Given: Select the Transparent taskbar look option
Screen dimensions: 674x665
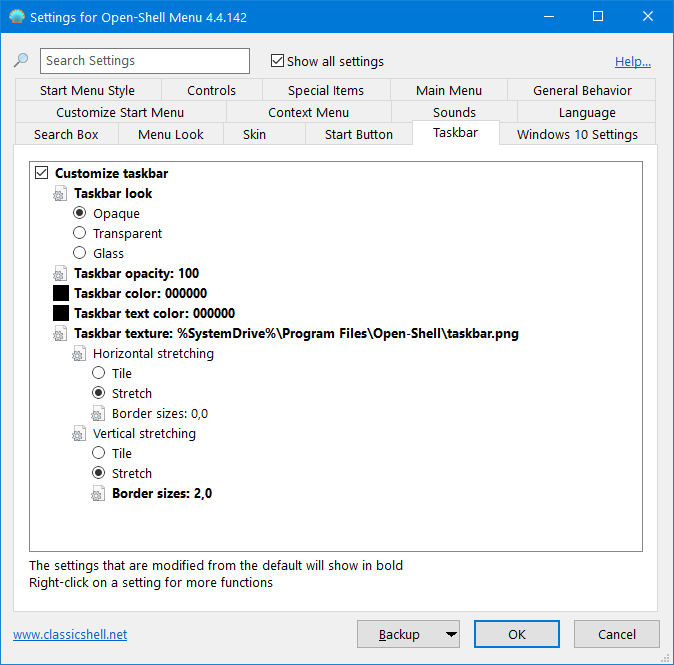Looking at the screenshot, I should pos(80,234).
